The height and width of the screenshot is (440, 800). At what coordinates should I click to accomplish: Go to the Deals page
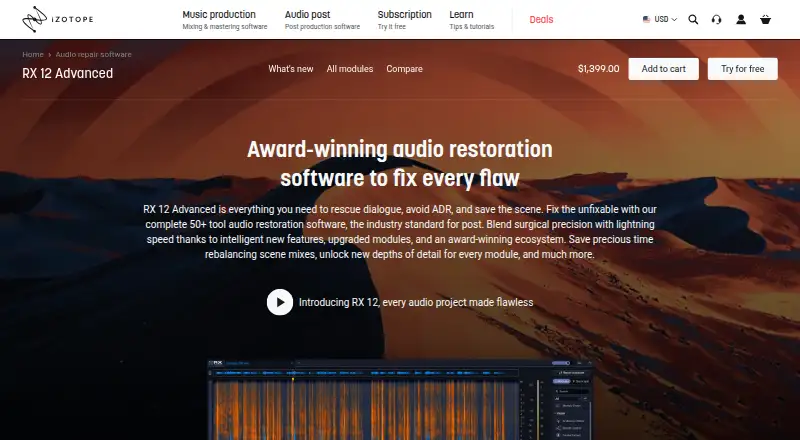pos(541,19)
